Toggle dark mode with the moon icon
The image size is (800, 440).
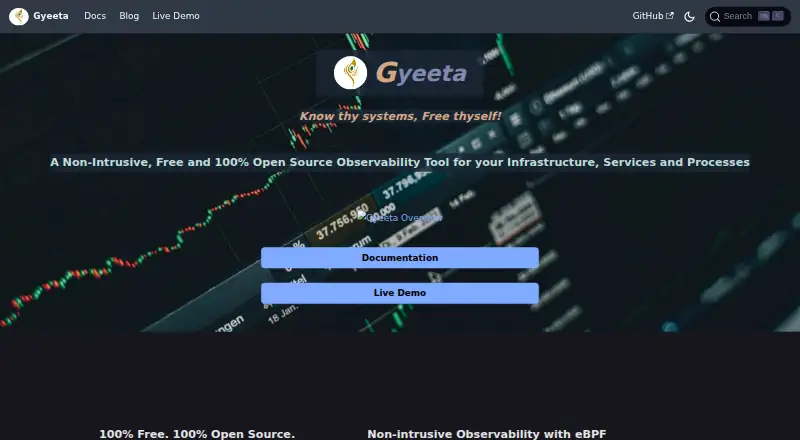click(x=689, y=16)
